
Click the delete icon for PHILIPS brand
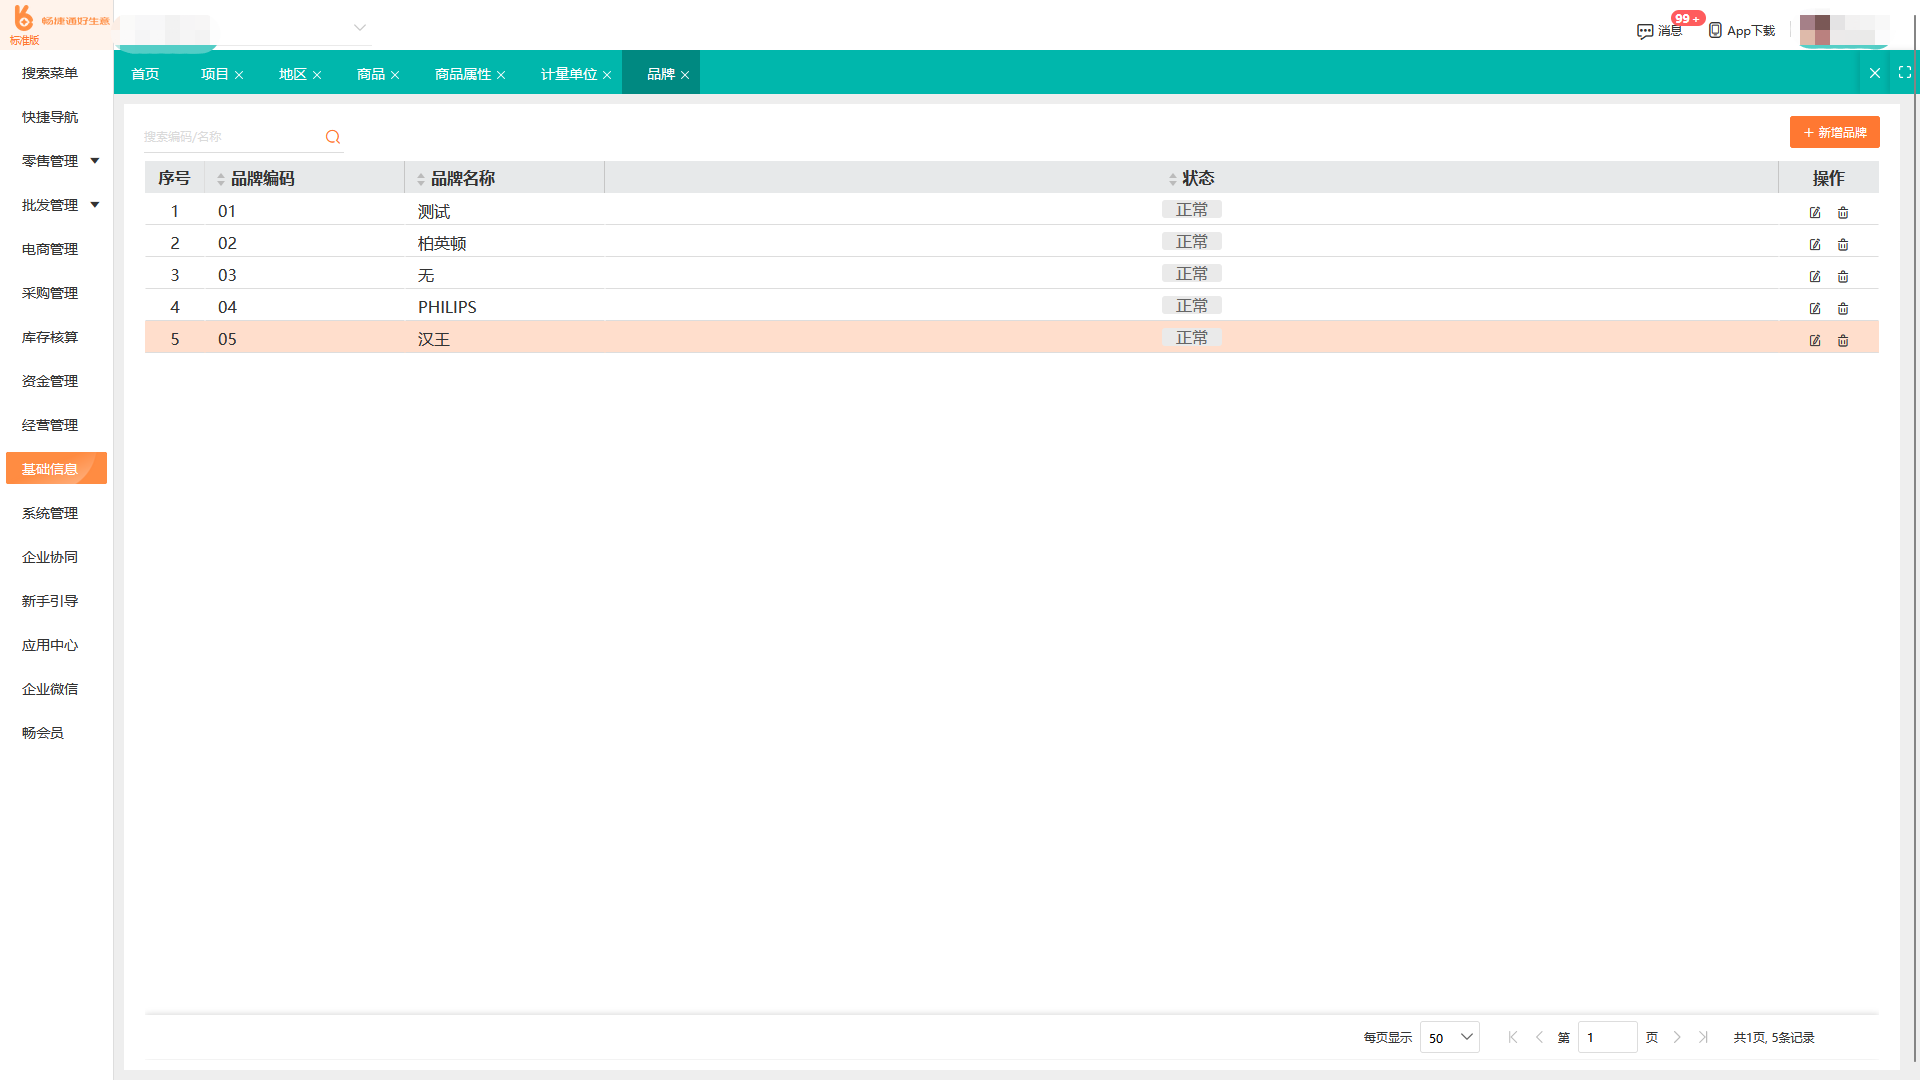click(x=1844, y=306)
